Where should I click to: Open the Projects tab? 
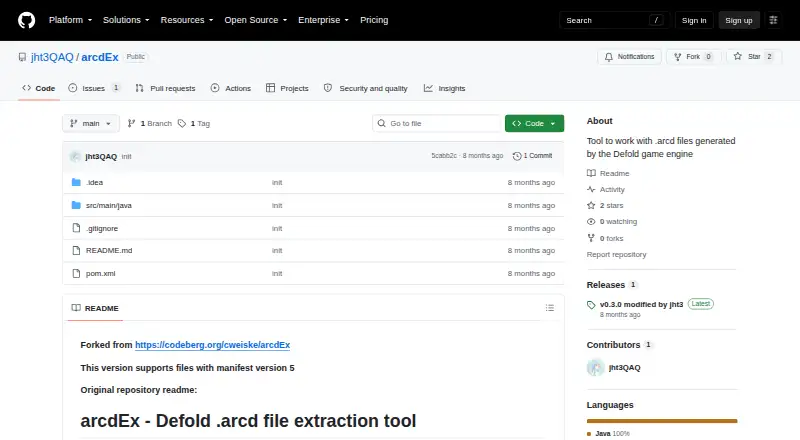point(287,88)
